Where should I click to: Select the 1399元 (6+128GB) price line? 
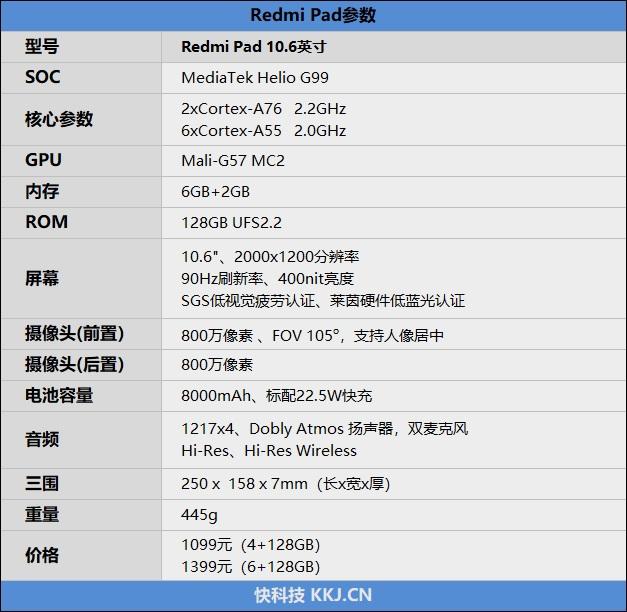coord(250,567)
